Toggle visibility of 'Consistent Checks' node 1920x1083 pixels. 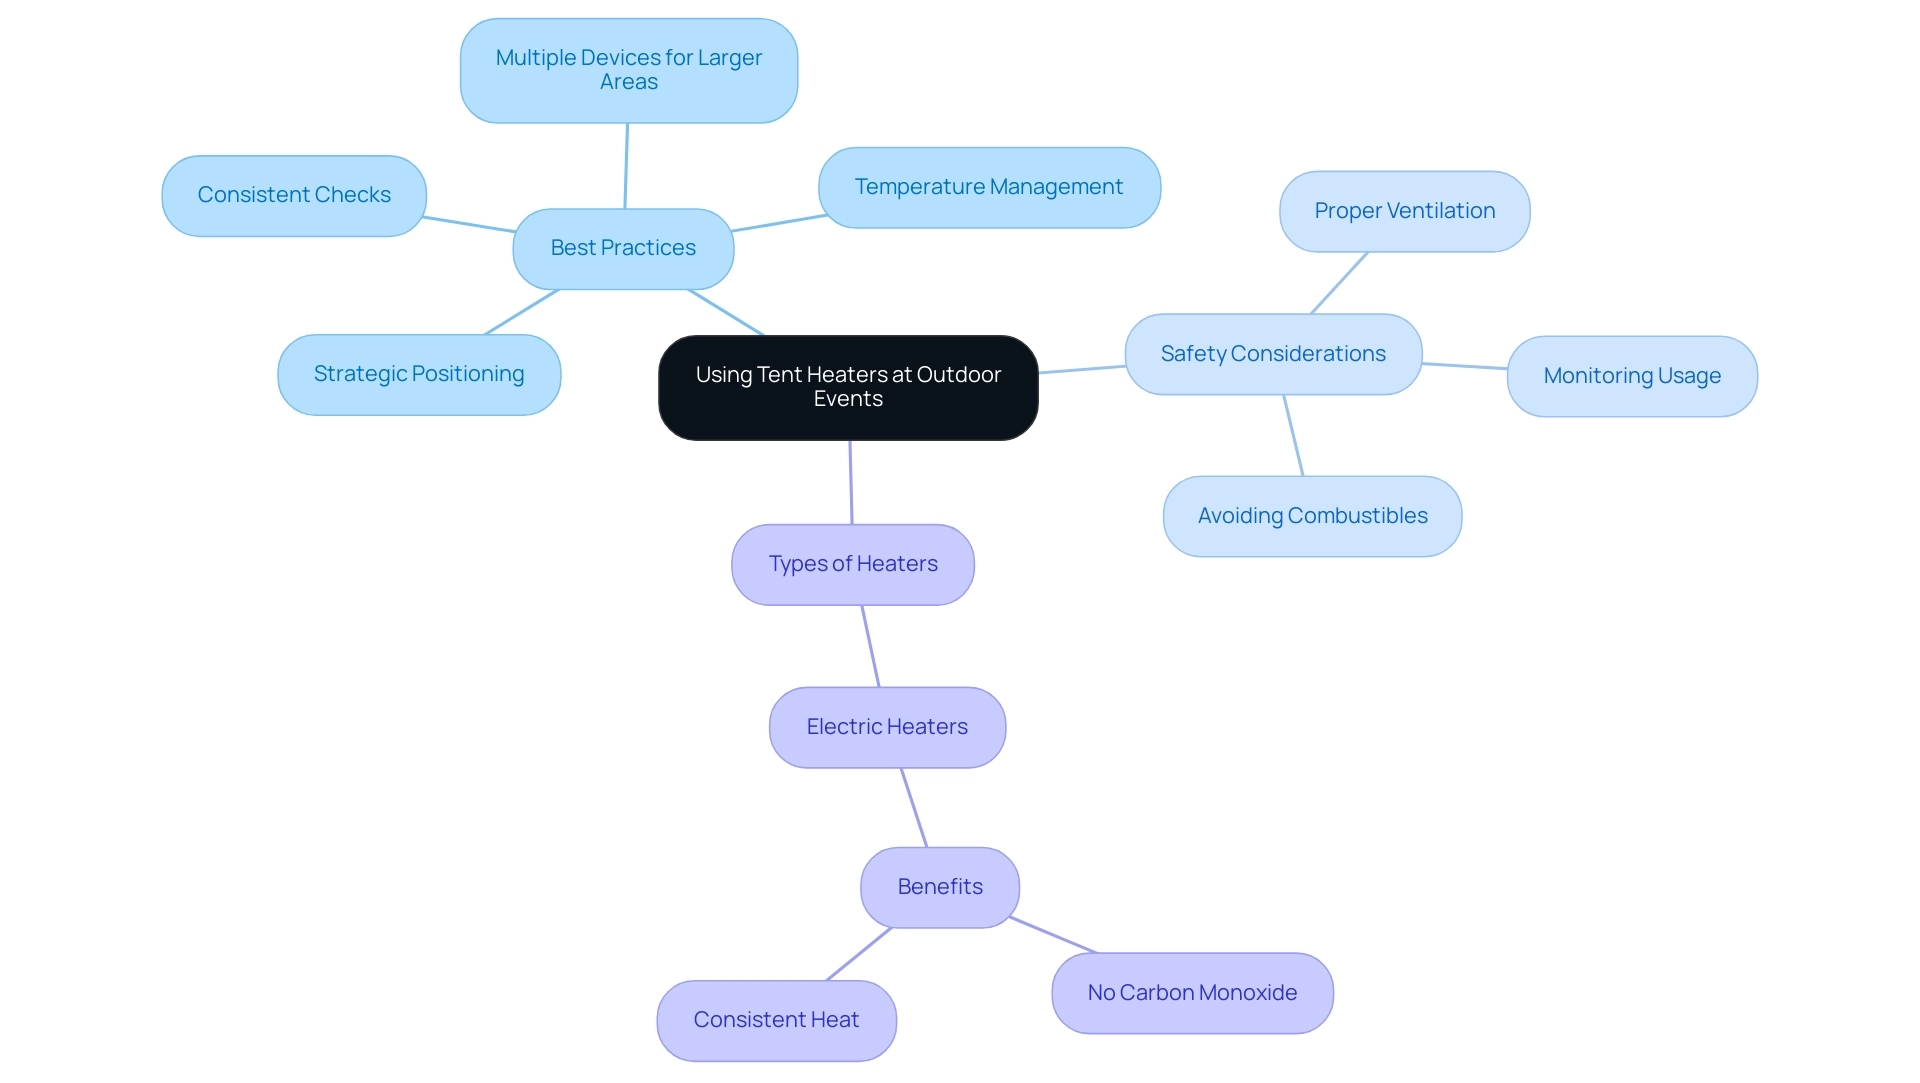[x=293, y=194]
